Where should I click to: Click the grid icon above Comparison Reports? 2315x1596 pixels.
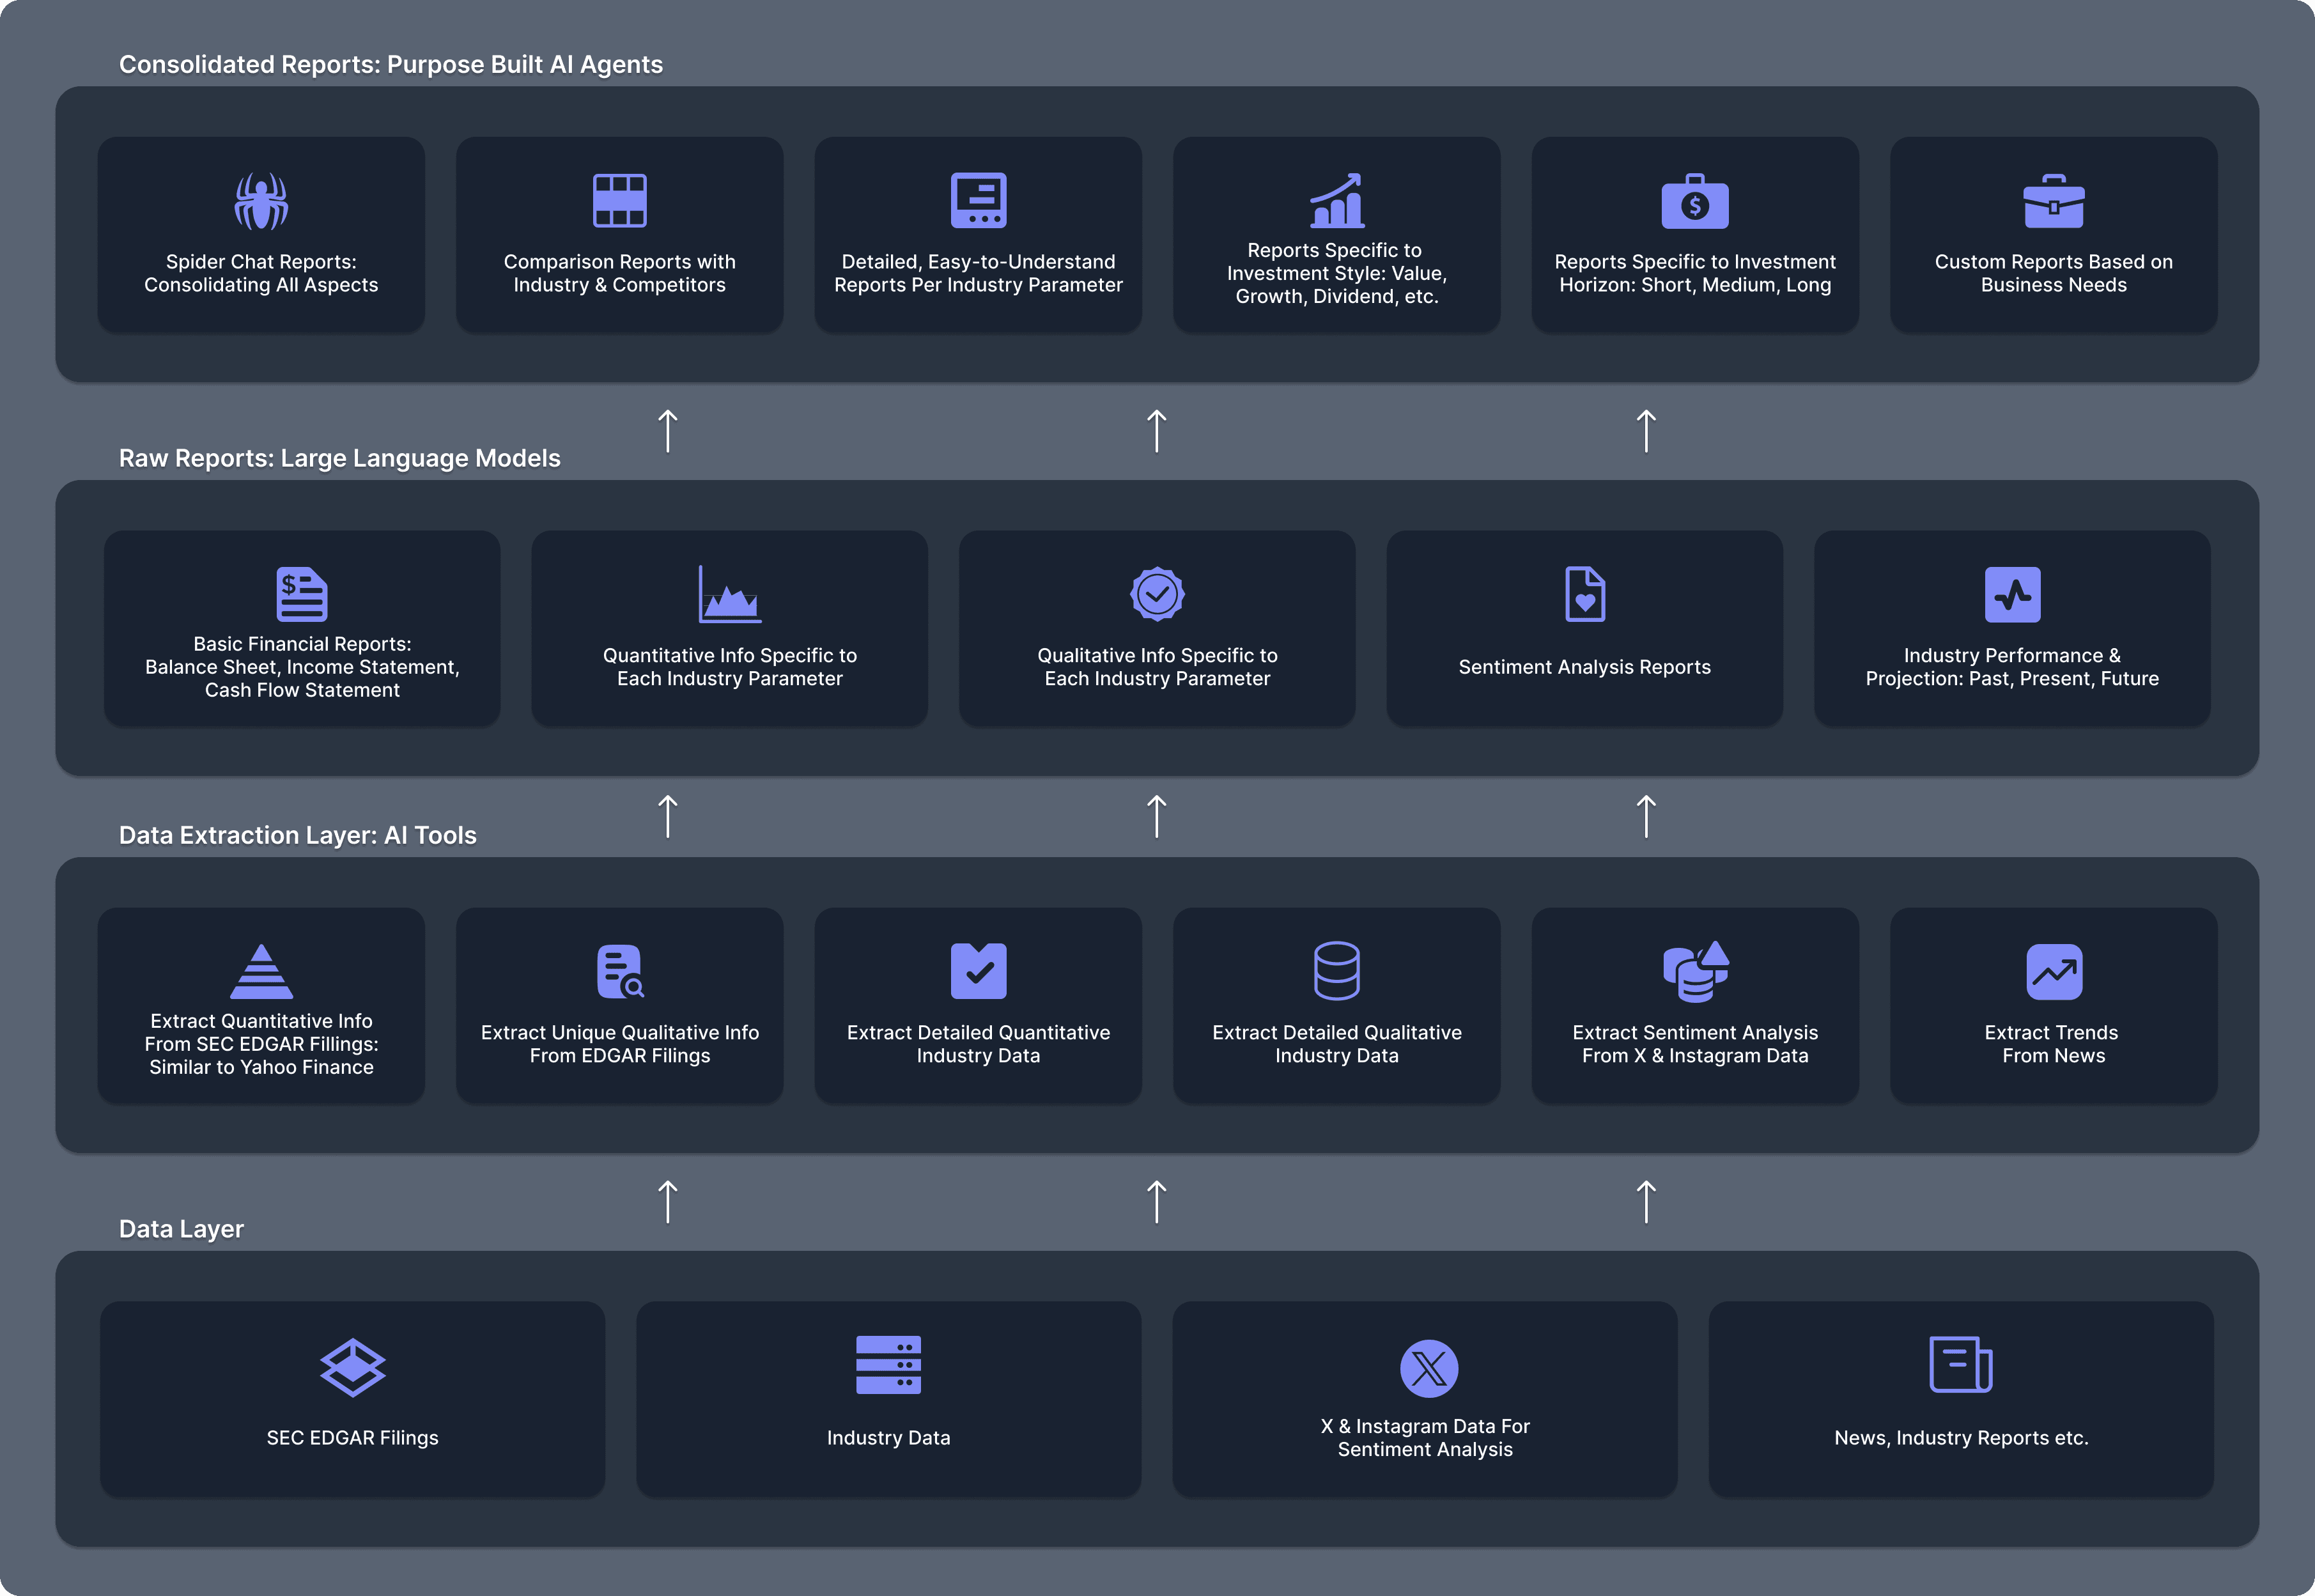coord(619,200)
